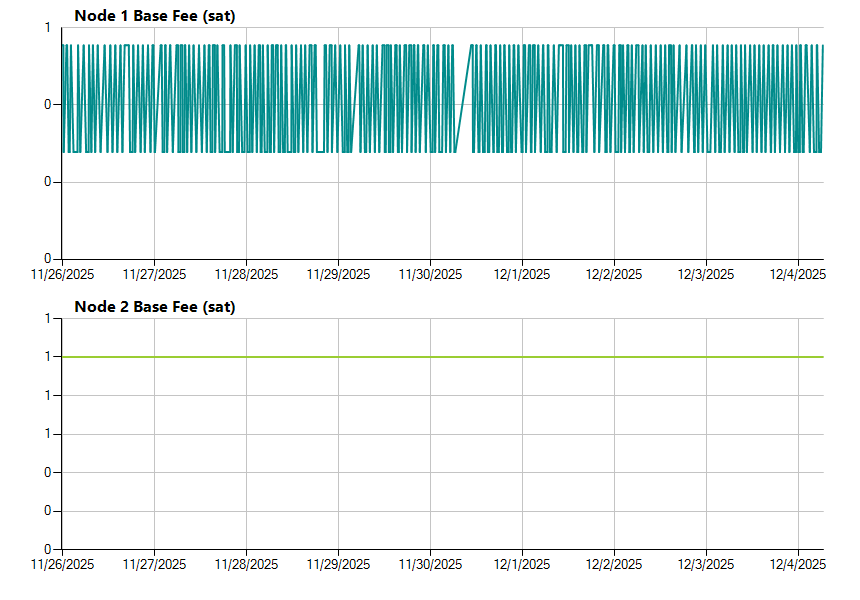Pick the 12/1/2025 date label on Node 1 chart
The width and height of the screenshot is (860, 600).
[x=522, y=274]
